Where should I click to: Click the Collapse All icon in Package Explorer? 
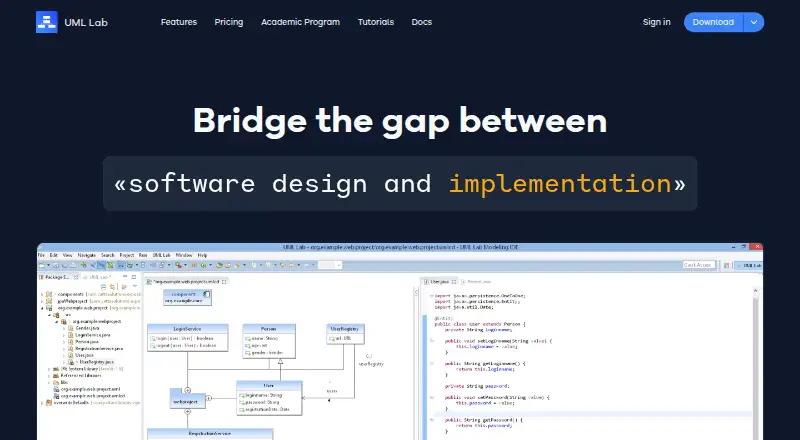click(104, 287)
